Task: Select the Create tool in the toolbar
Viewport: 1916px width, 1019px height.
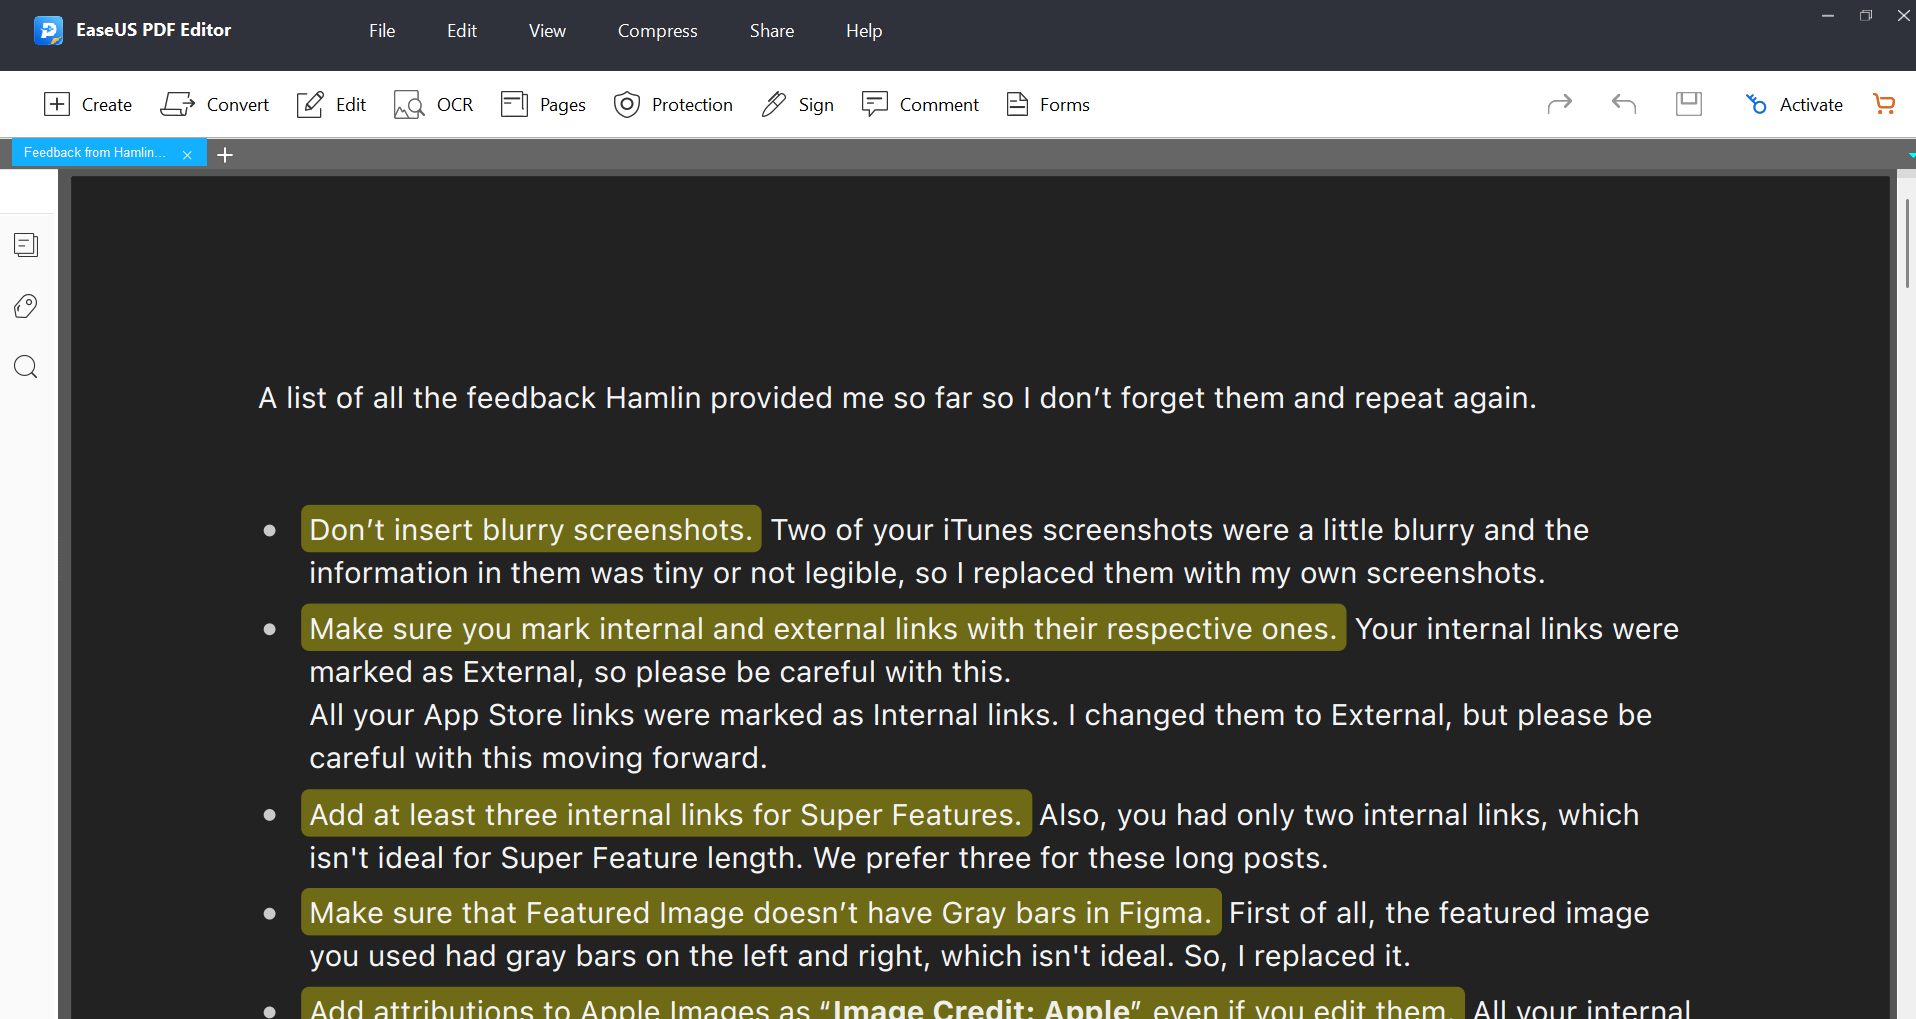Action: [x=88, y=104]
